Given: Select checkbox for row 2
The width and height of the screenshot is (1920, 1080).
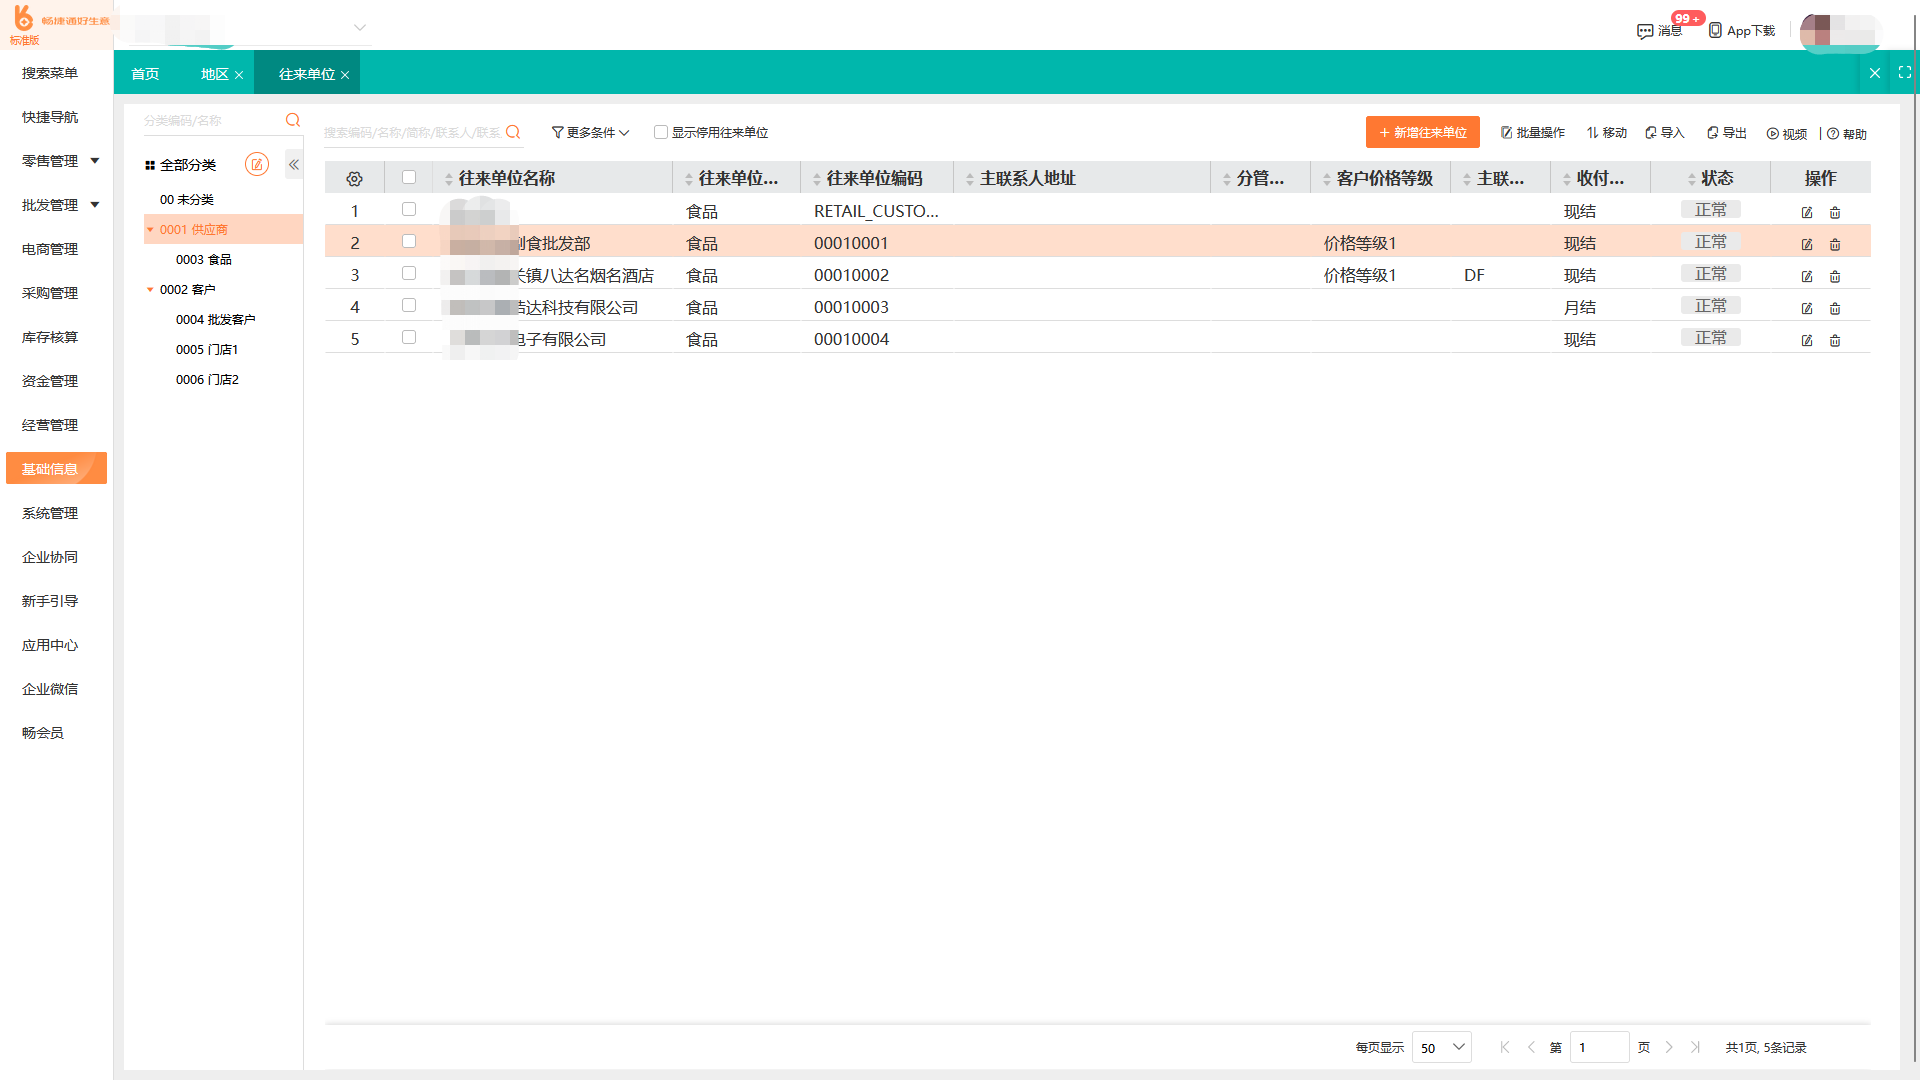Looking at the screenshot, I should (x=410, y=241).
